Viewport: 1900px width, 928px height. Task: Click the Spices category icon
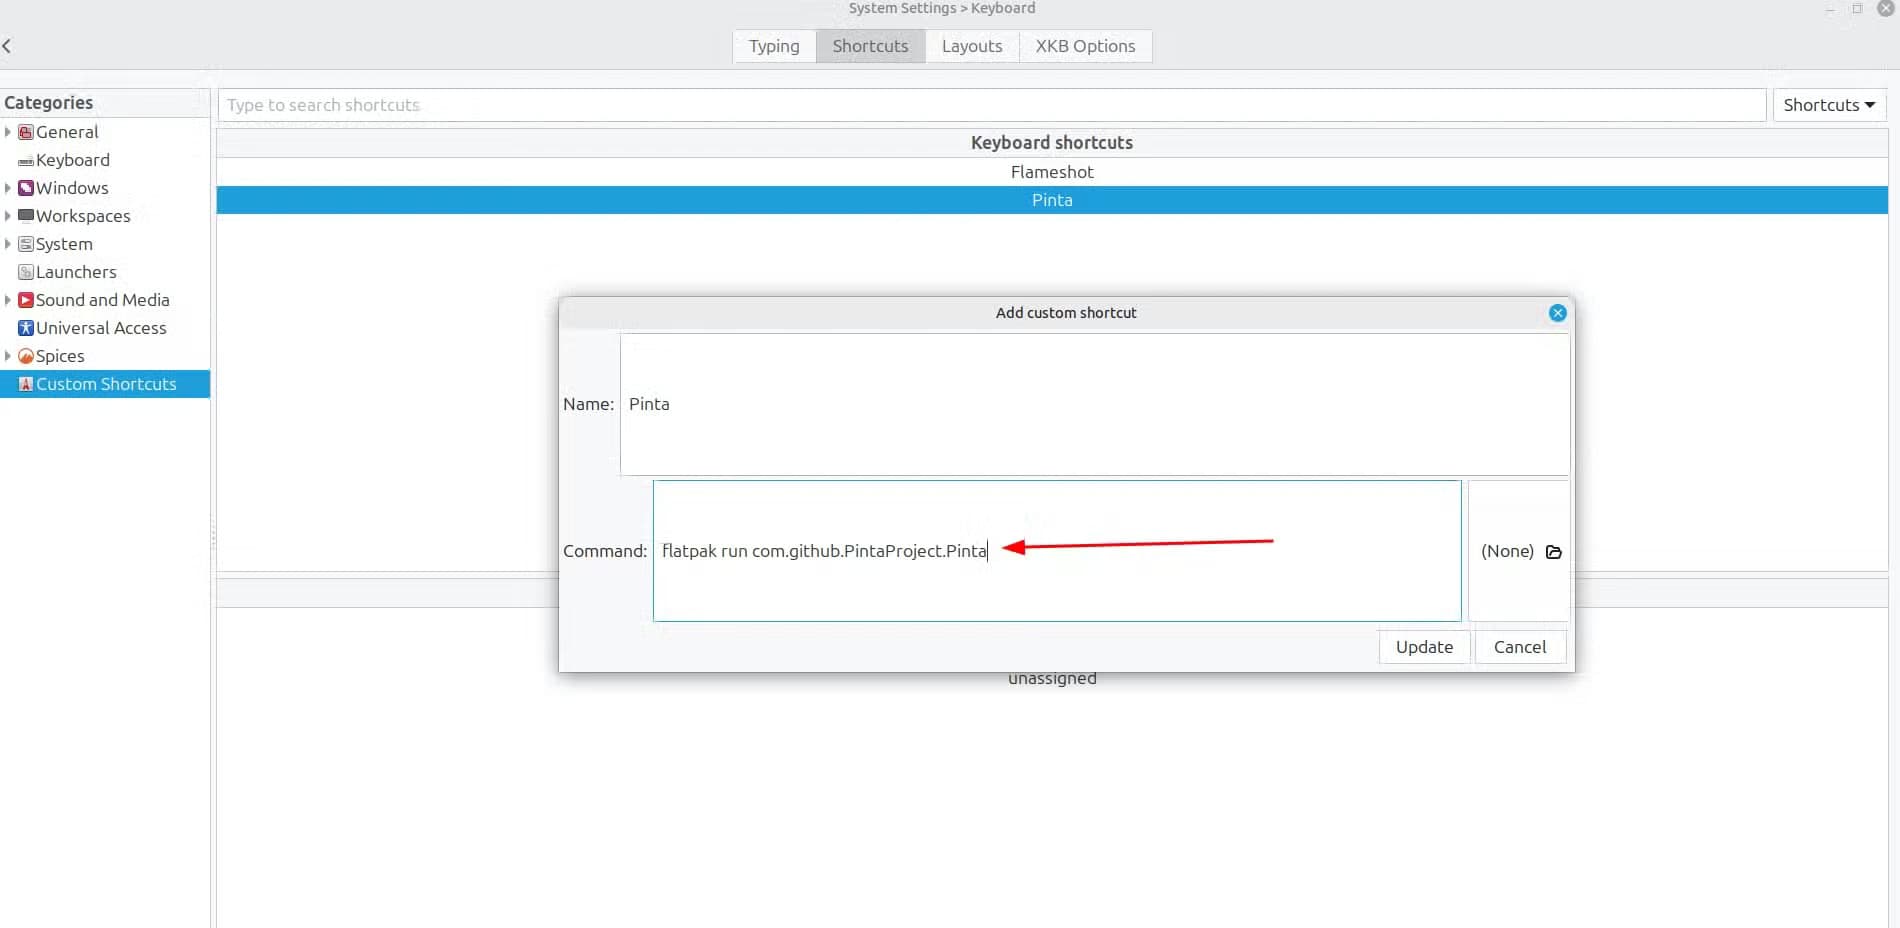click(26, 356)
